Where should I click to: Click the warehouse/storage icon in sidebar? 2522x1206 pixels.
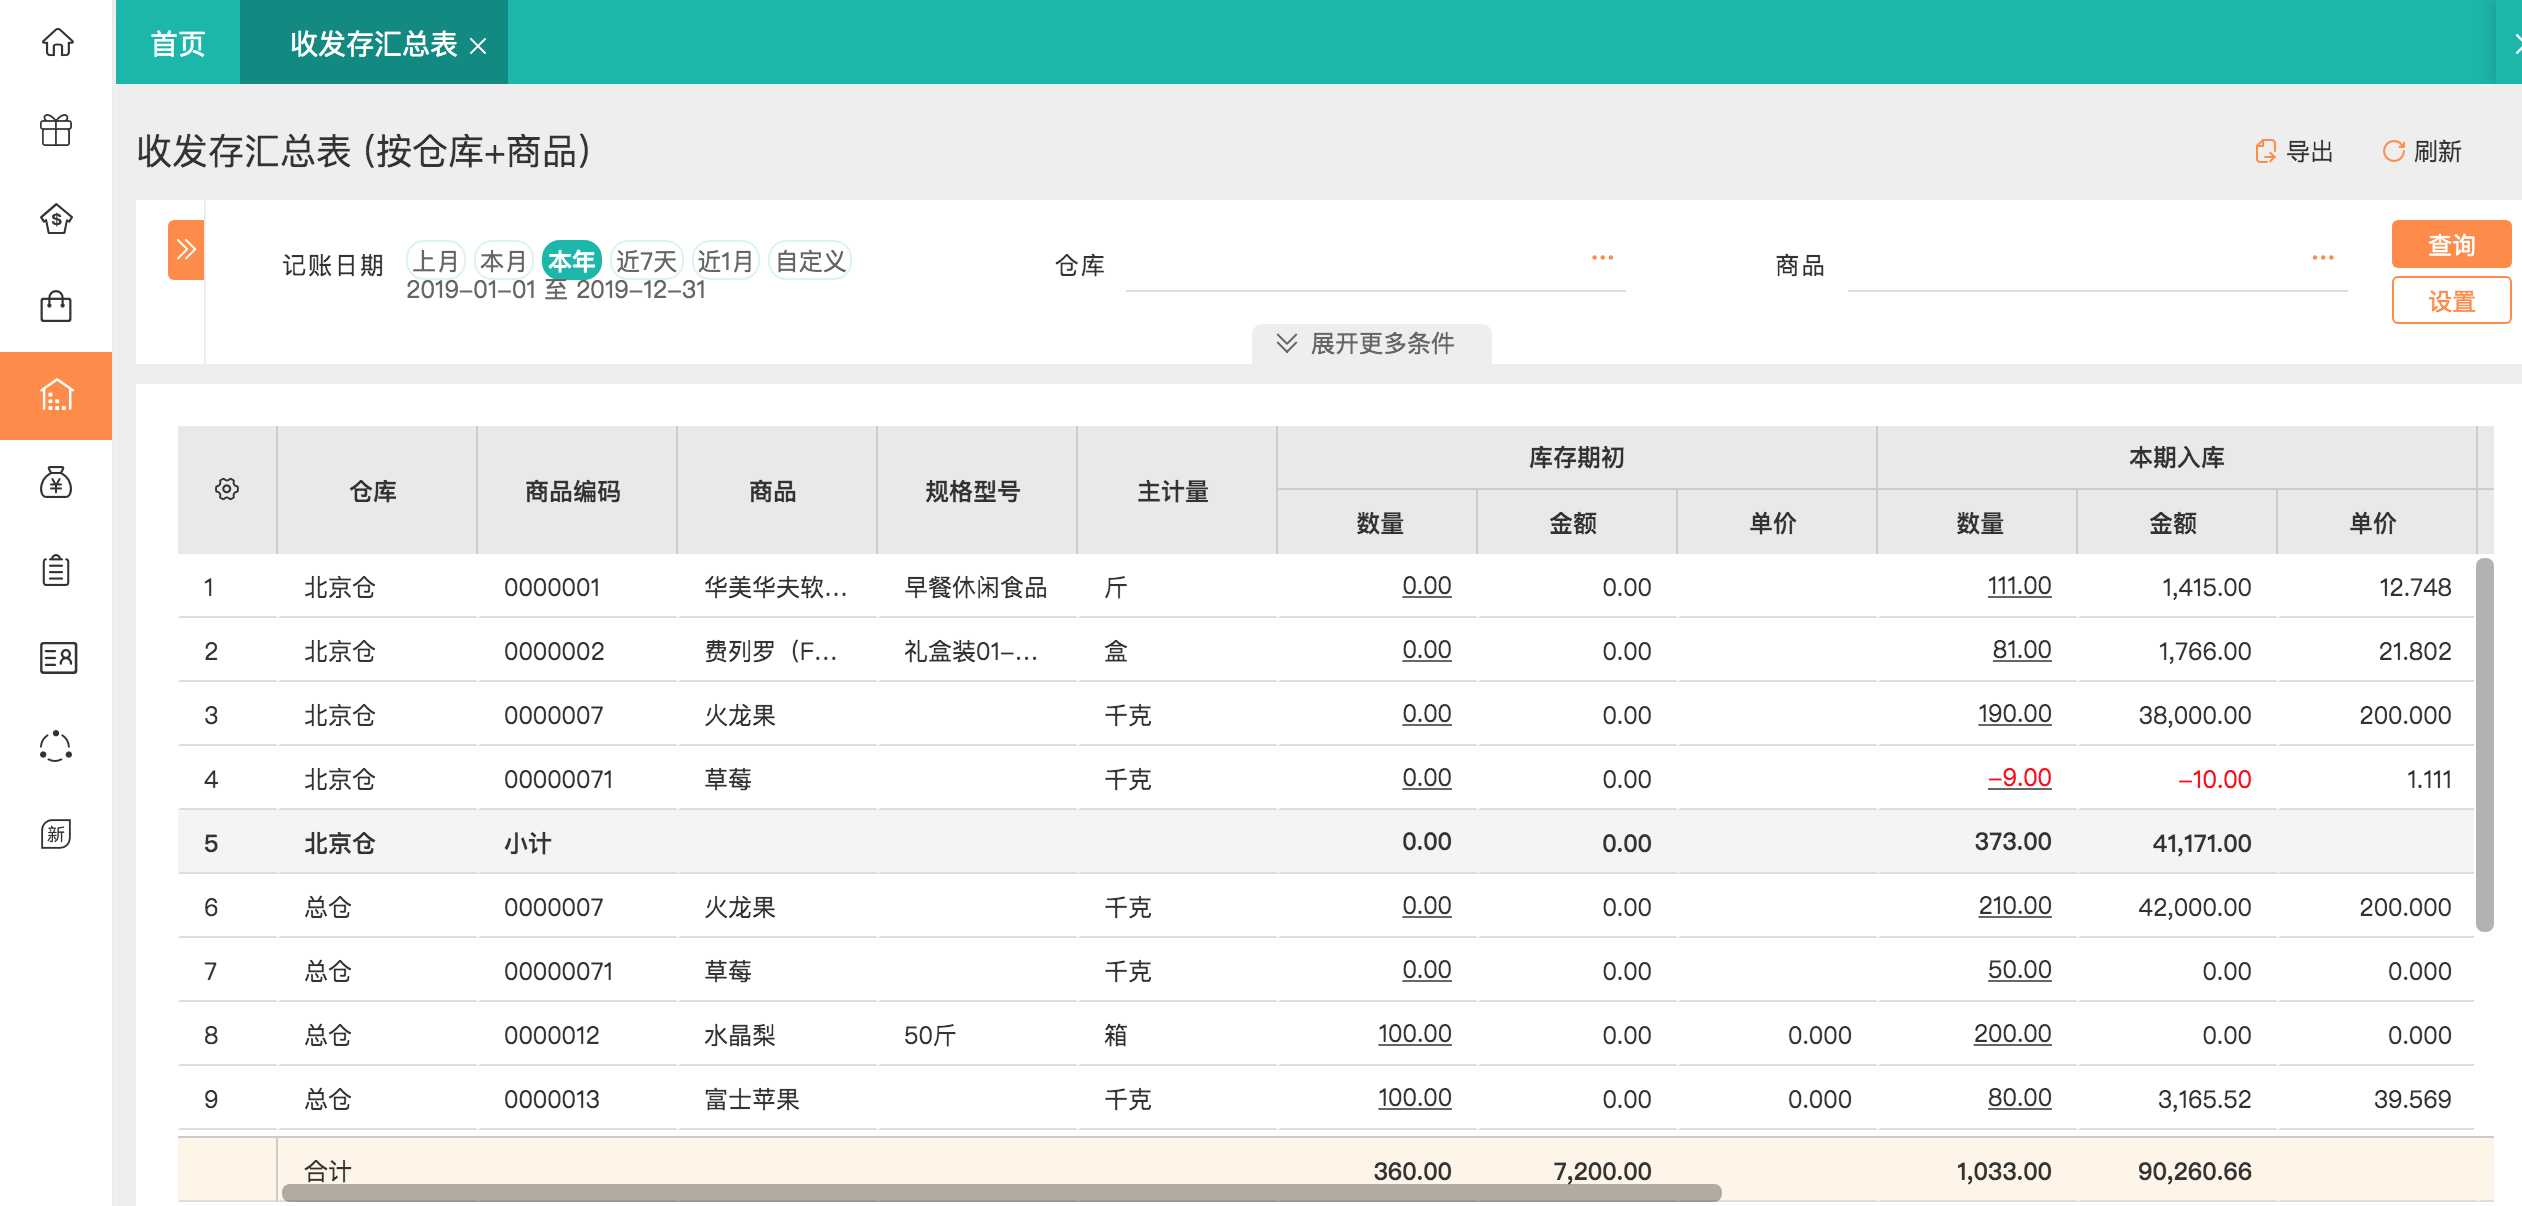56,394
